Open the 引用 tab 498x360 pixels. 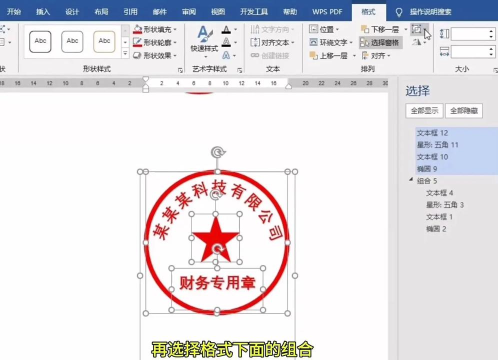click(x=130, y=12)
